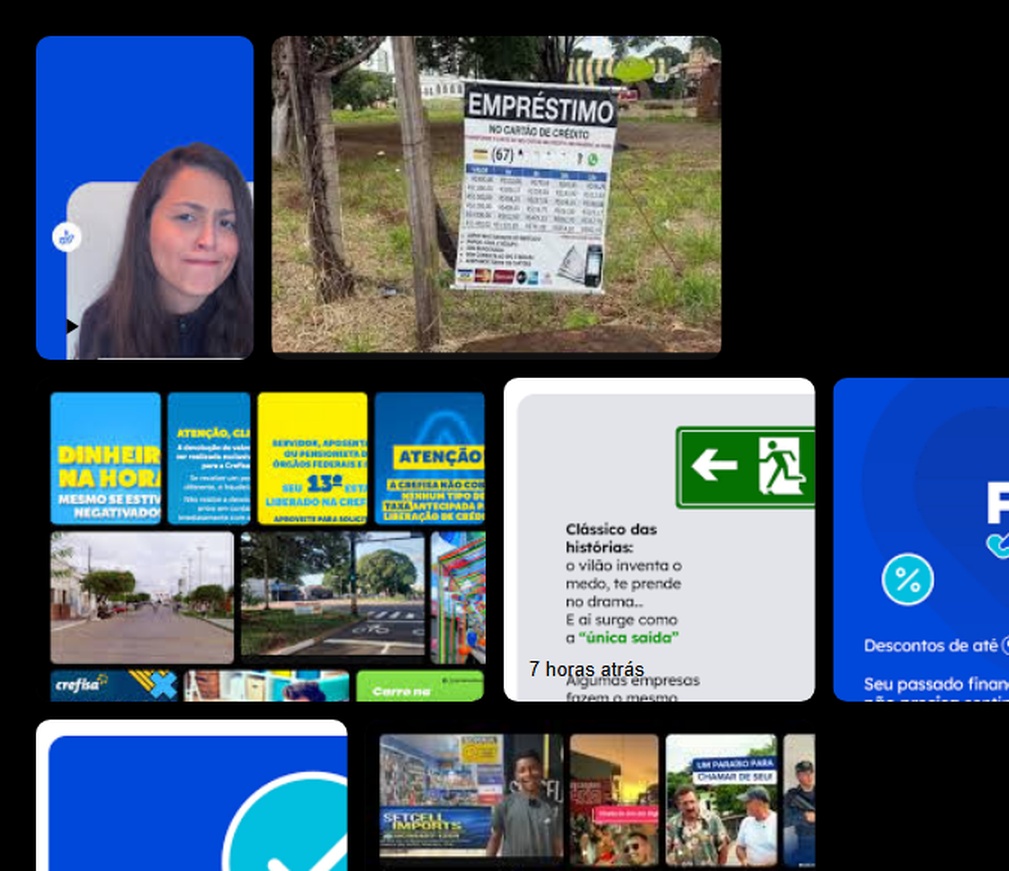Open the 'DINHEIRO NA HORA' thumbnail

[x=105, y=458]
